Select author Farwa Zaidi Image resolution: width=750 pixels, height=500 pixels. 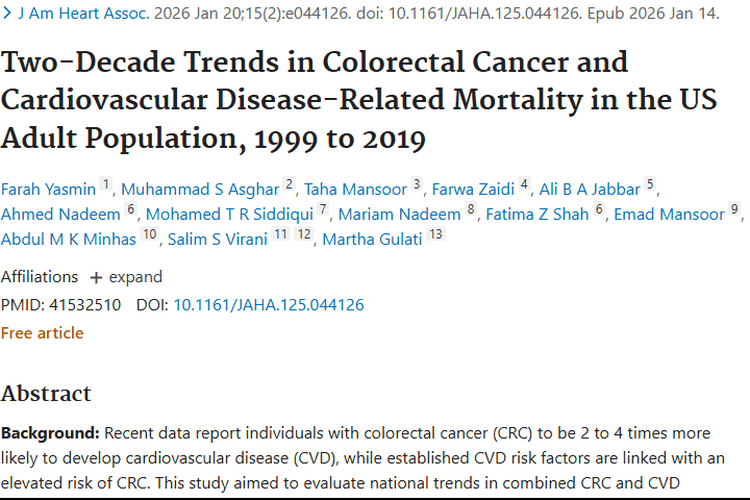click(x=473, y=189)
